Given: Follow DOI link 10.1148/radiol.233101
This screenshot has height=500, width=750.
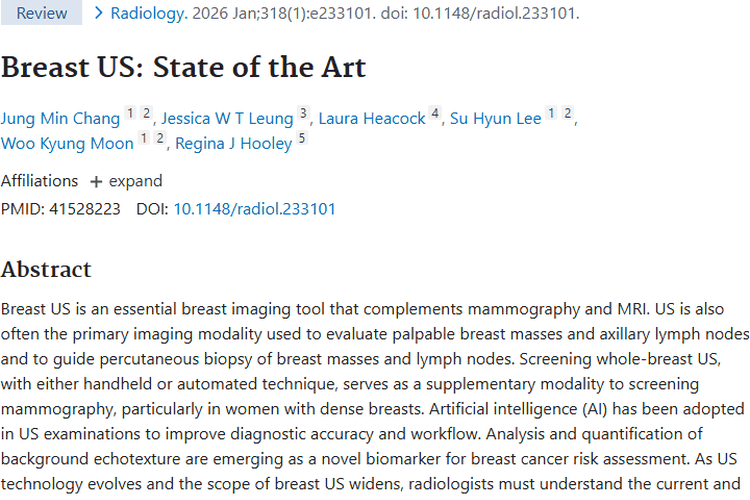Looking at the screenshot, I should tap(254, 209).
